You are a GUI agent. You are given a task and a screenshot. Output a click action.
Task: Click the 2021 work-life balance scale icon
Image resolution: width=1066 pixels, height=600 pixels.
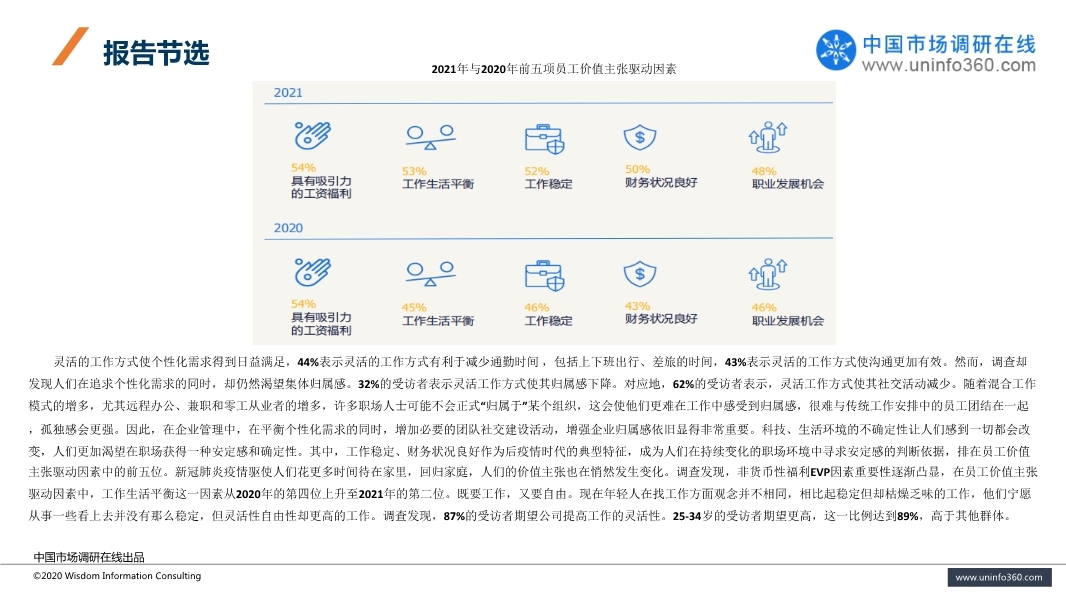(430, 139)
